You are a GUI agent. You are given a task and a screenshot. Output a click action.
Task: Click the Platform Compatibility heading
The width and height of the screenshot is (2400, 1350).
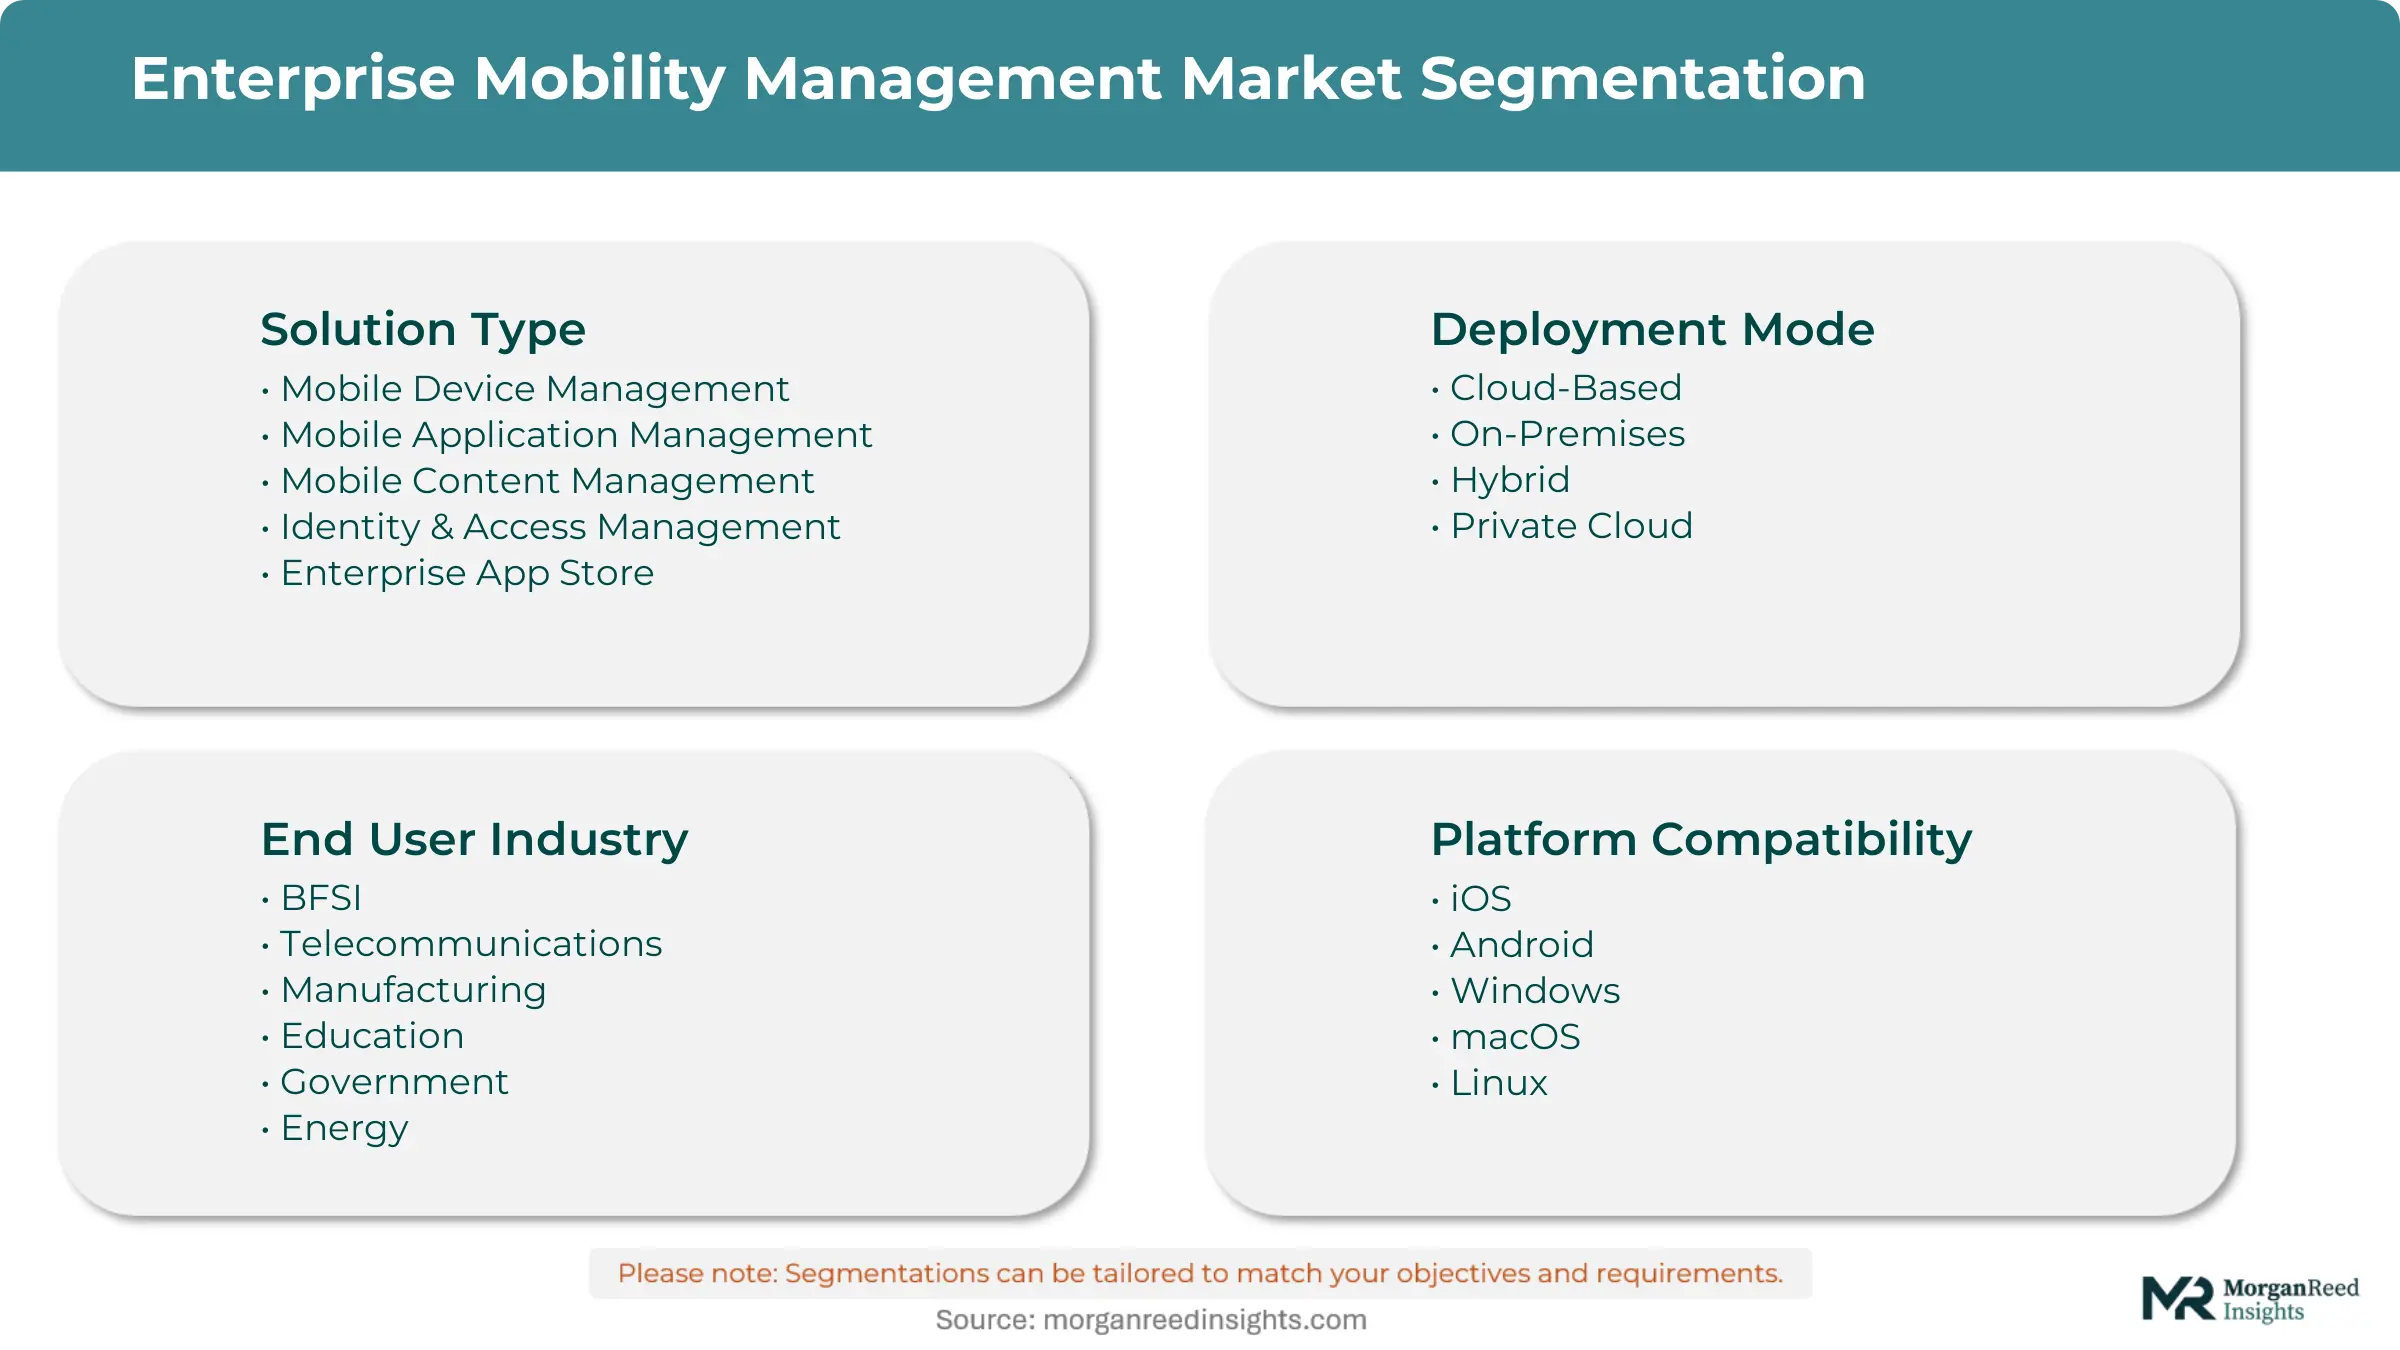tap(1700, 840)
